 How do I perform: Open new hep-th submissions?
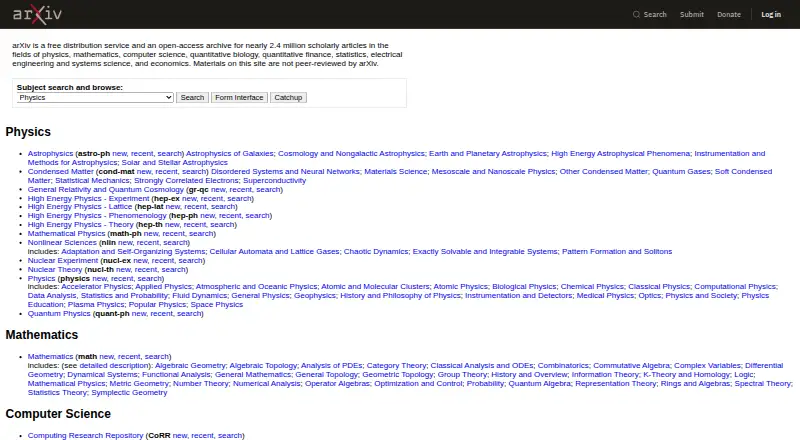point(172,225)
